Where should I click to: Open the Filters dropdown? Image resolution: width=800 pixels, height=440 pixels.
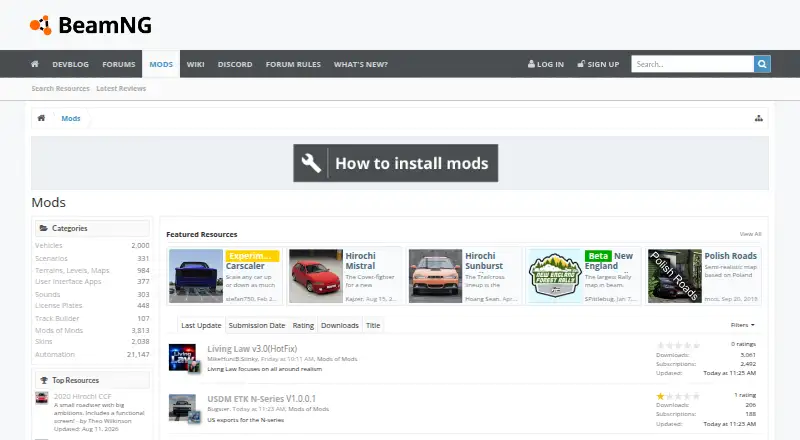[742, 325]
